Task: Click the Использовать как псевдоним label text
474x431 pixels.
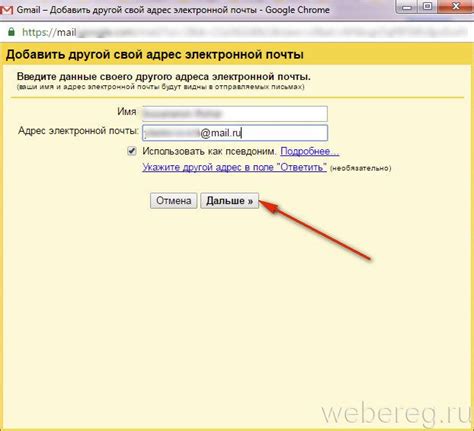Action: (x=209, y=151)
